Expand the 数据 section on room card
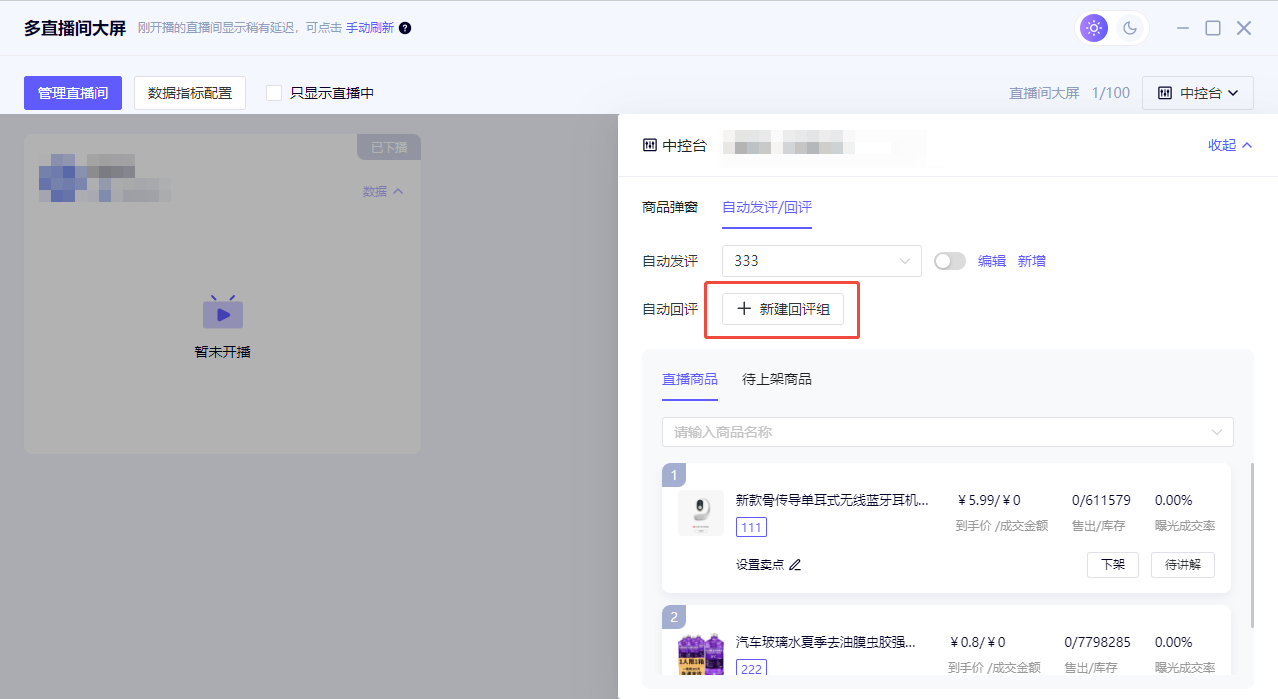Viewport: 1278px width, 699px height. click(x=383, y=191)
